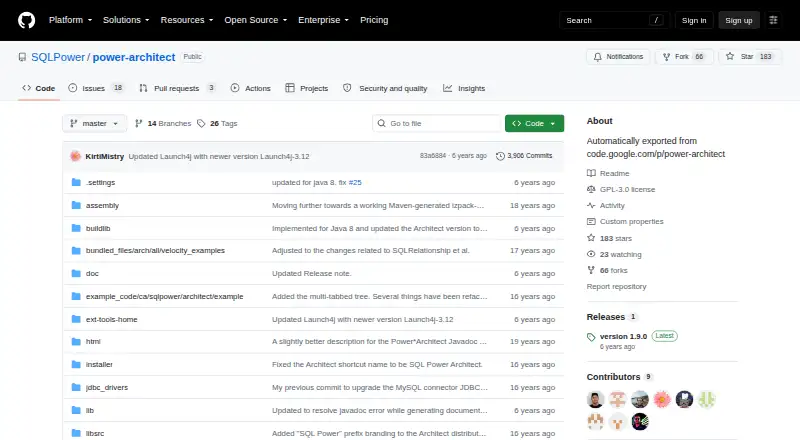Open the 3,906 Commits history
800x440 pixels.
(x=524, y=156)
